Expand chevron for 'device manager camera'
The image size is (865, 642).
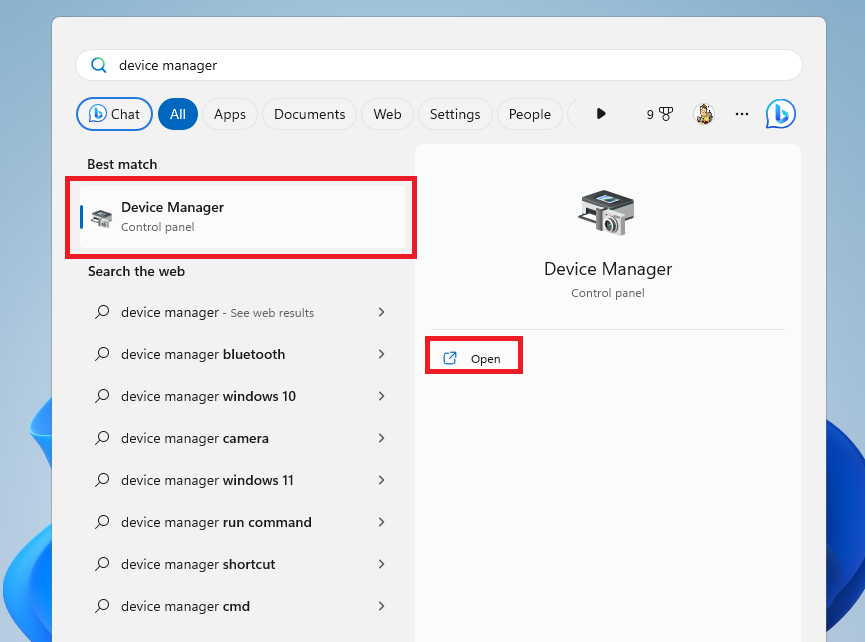pyautogui.click(x=381, y=438)
